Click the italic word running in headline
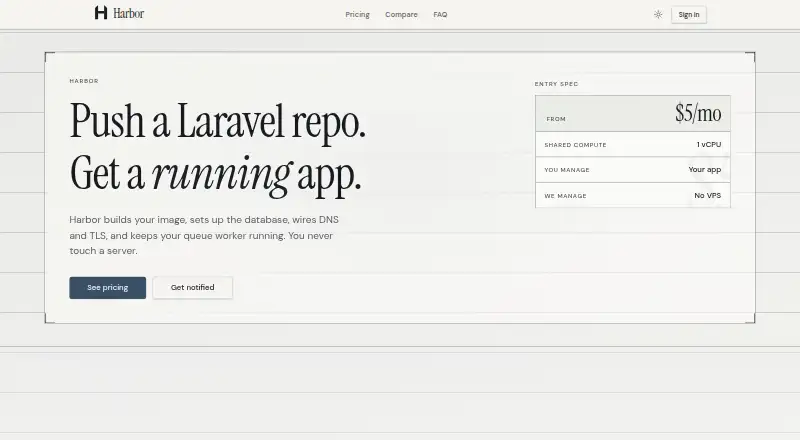This screenshot has height=440, width=800. tap(222, 174)
